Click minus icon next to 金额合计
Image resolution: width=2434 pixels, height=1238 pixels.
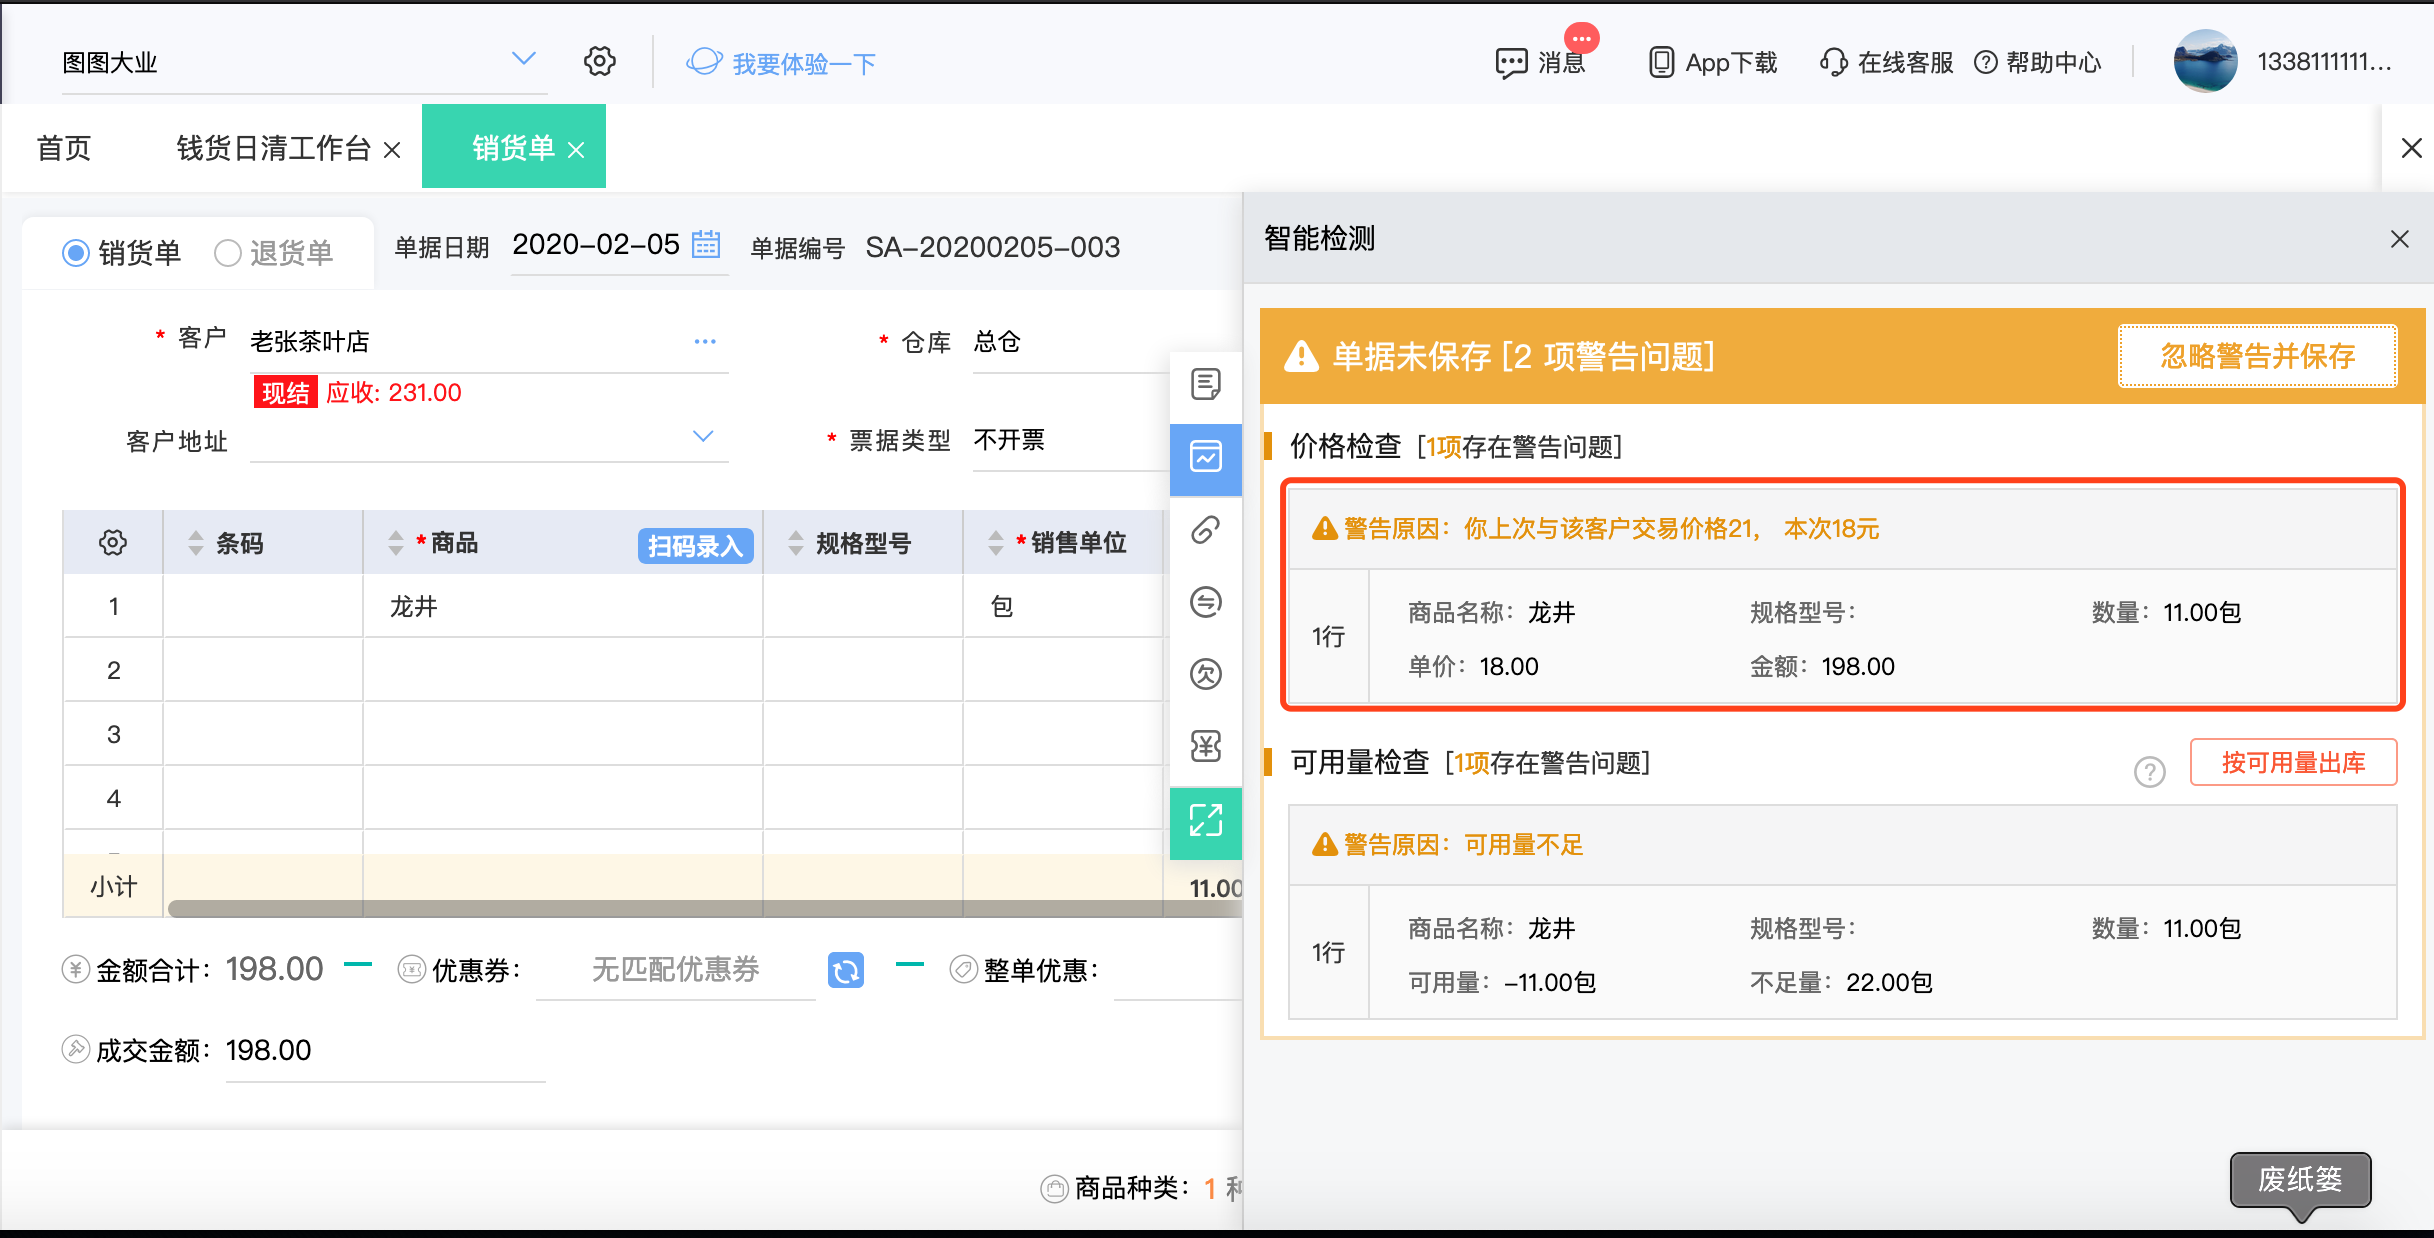(x=358, y=968)
